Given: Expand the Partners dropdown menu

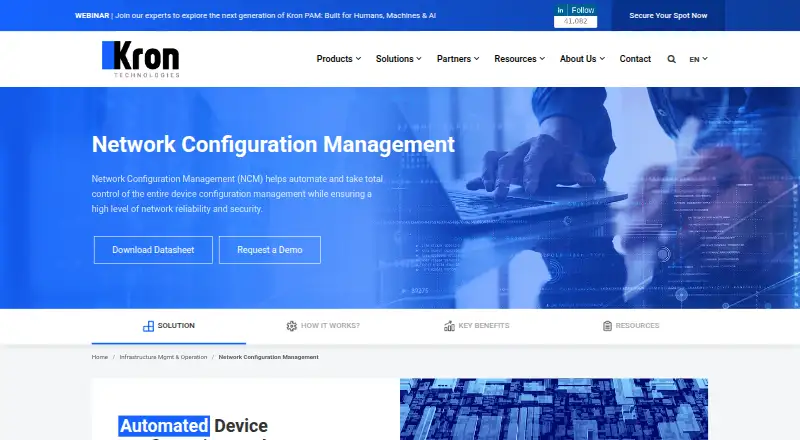Looking at the screenshot, I should (x=458, y=59).
